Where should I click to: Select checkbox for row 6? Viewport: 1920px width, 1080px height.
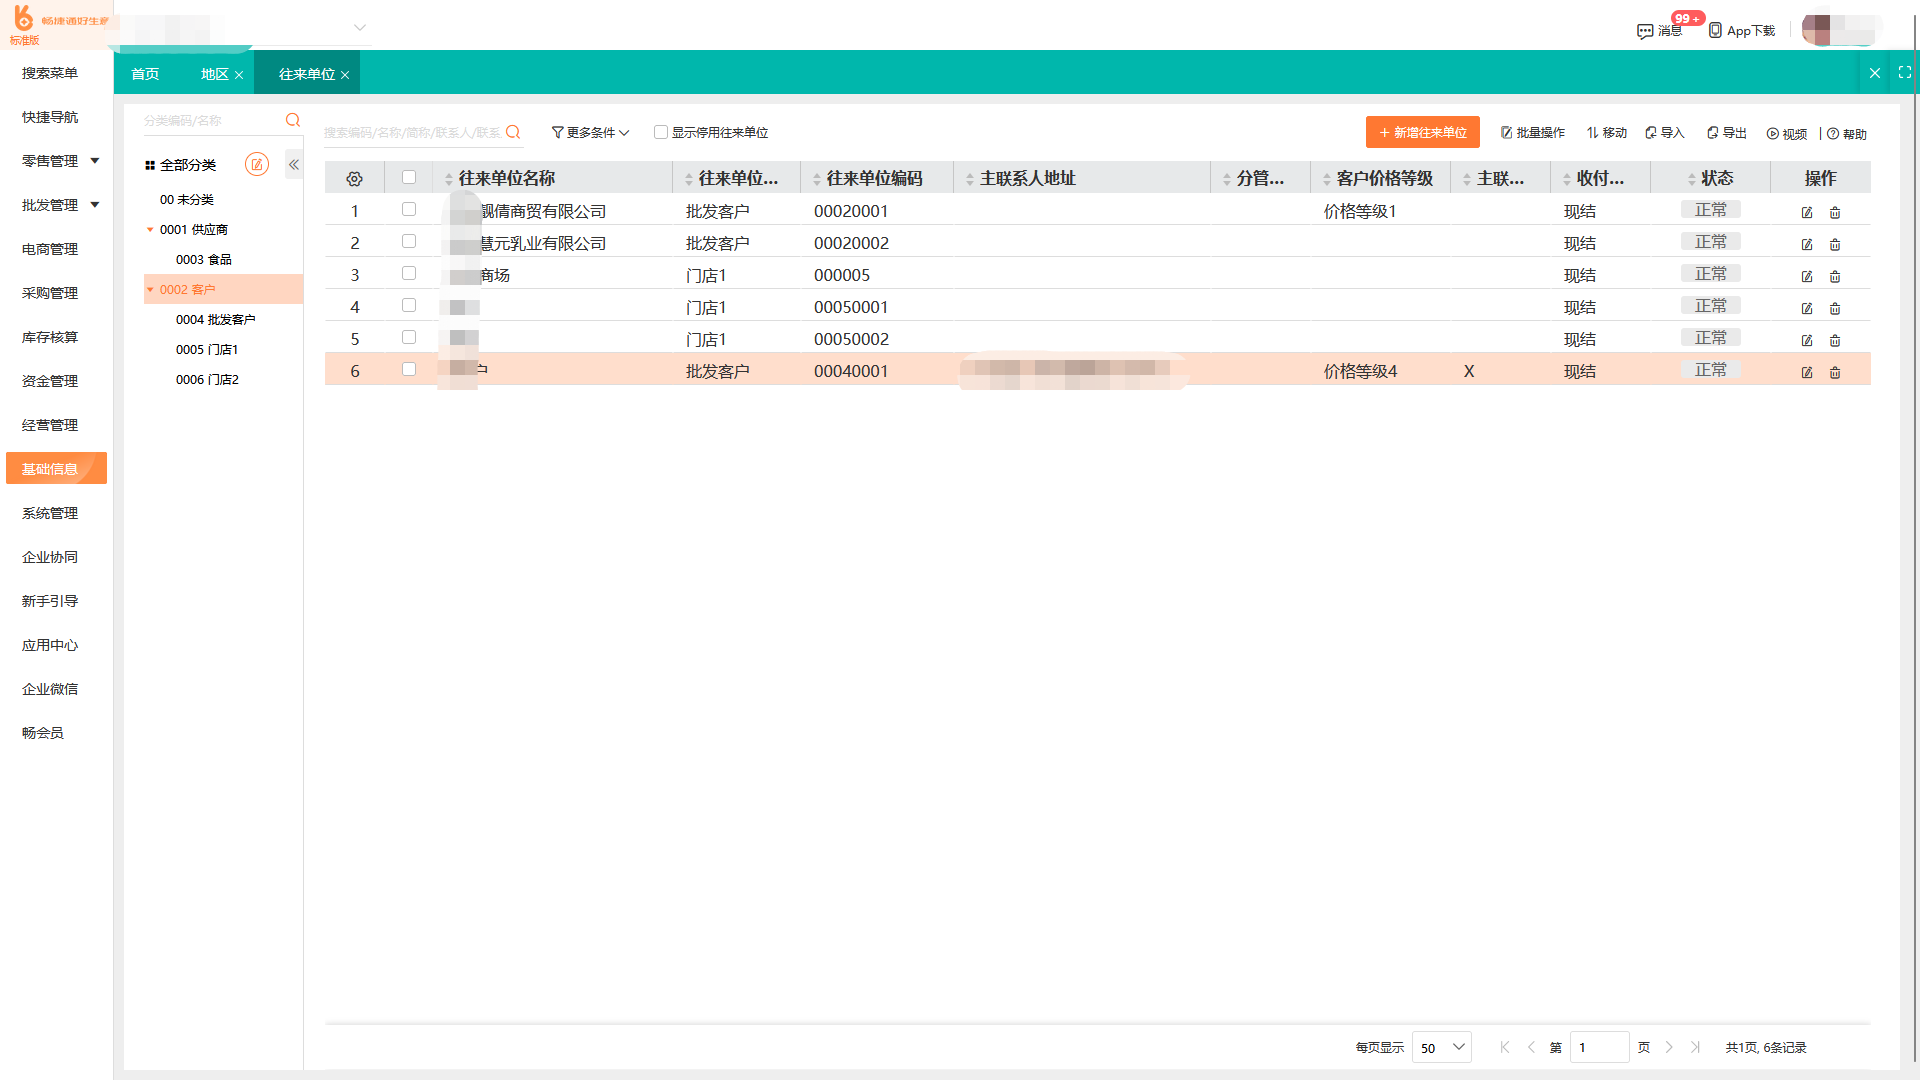point(410,369)
